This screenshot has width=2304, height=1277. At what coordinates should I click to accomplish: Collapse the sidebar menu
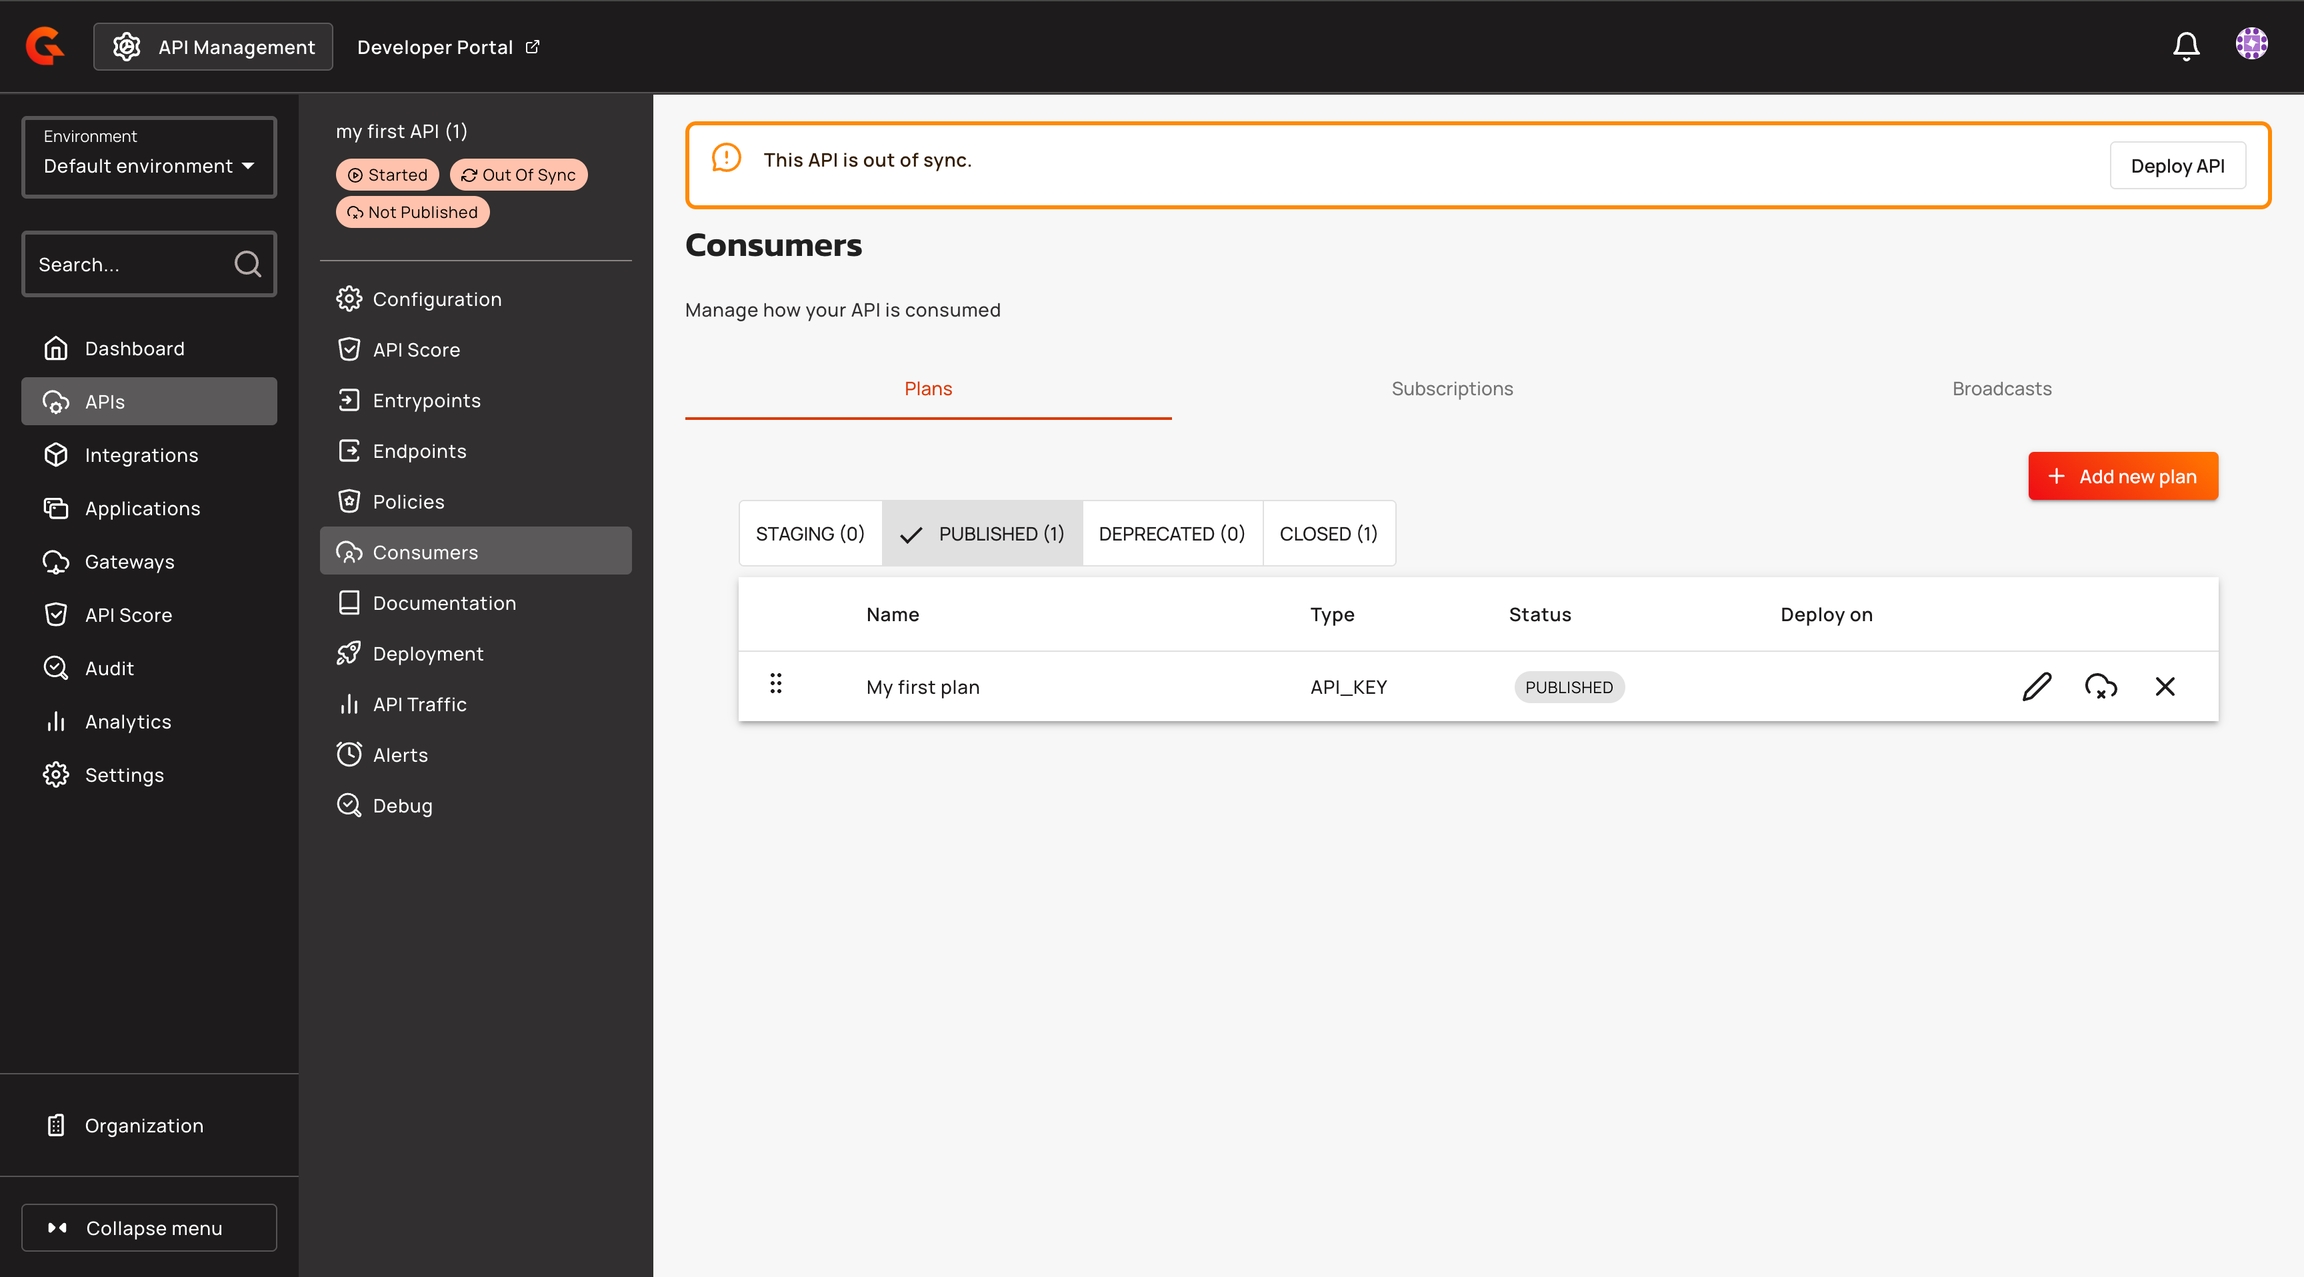click(149, 1228)
